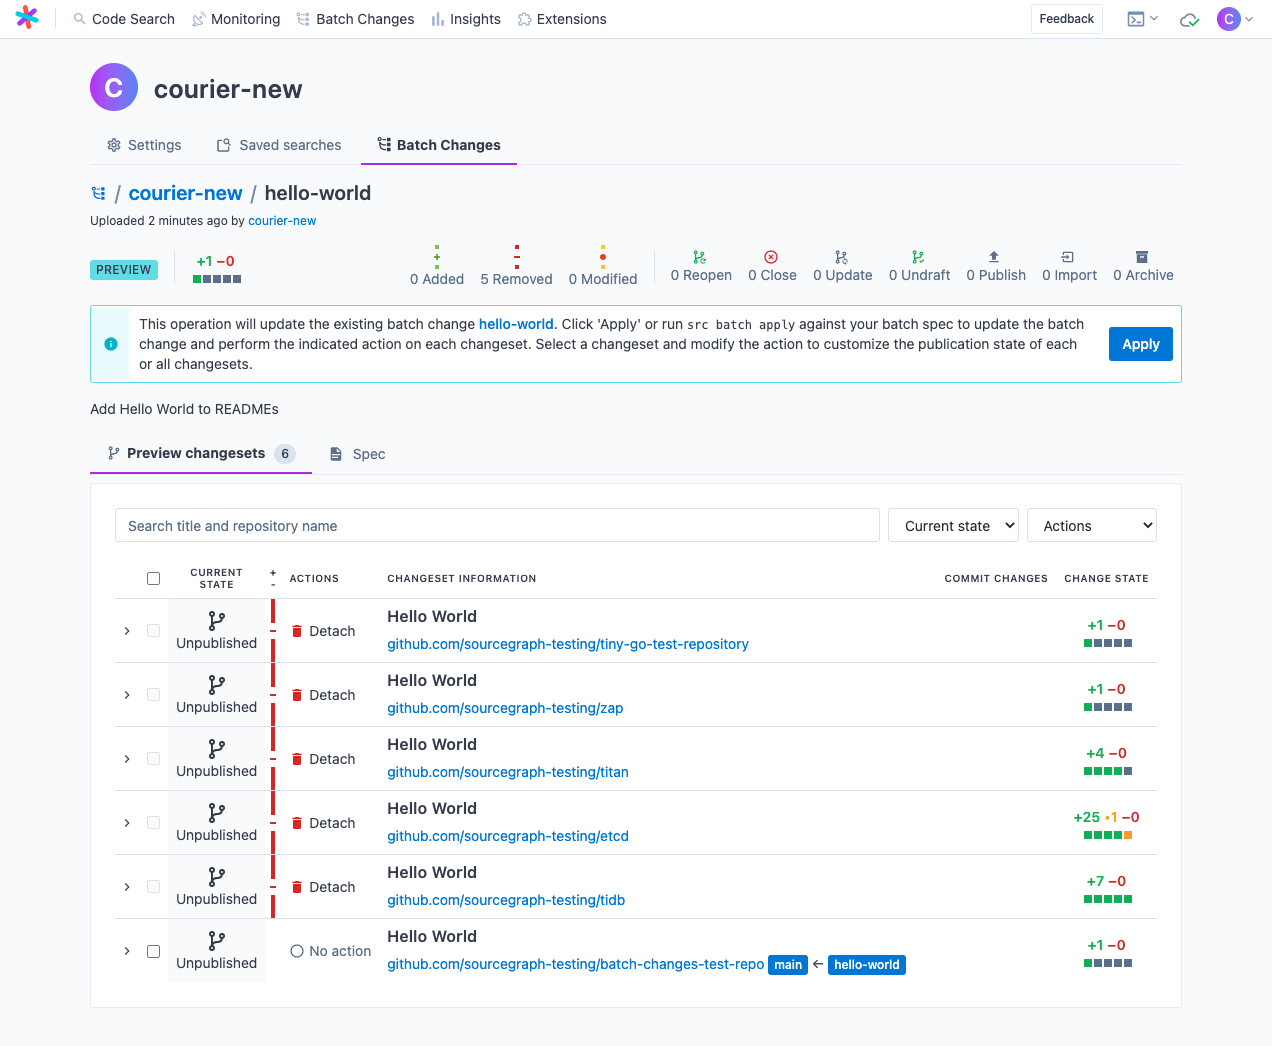The width and height of the screenshot is (1272, 1046).
Task: Click the Import changesets icon
Action: coord(1069,256)
